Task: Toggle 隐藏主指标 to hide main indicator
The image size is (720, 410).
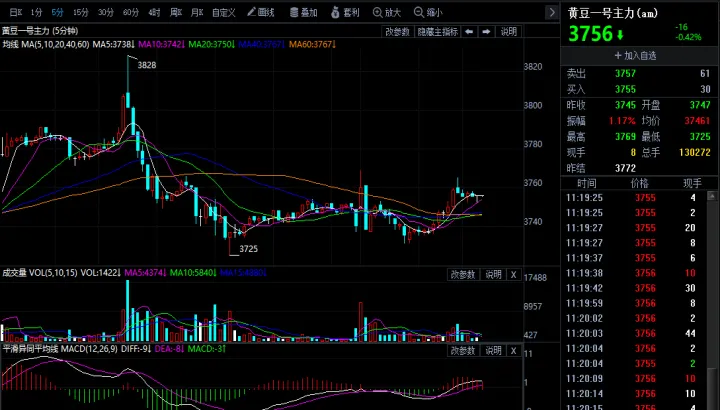Action: 438,32
